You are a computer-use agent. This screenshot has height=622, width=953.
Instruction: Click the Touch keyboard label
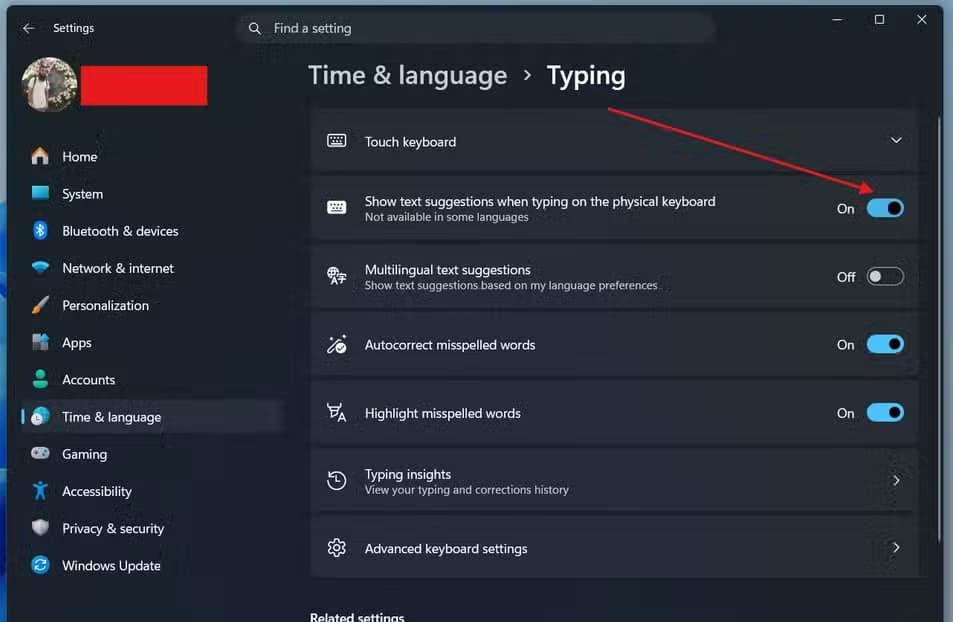click(410, 142)
